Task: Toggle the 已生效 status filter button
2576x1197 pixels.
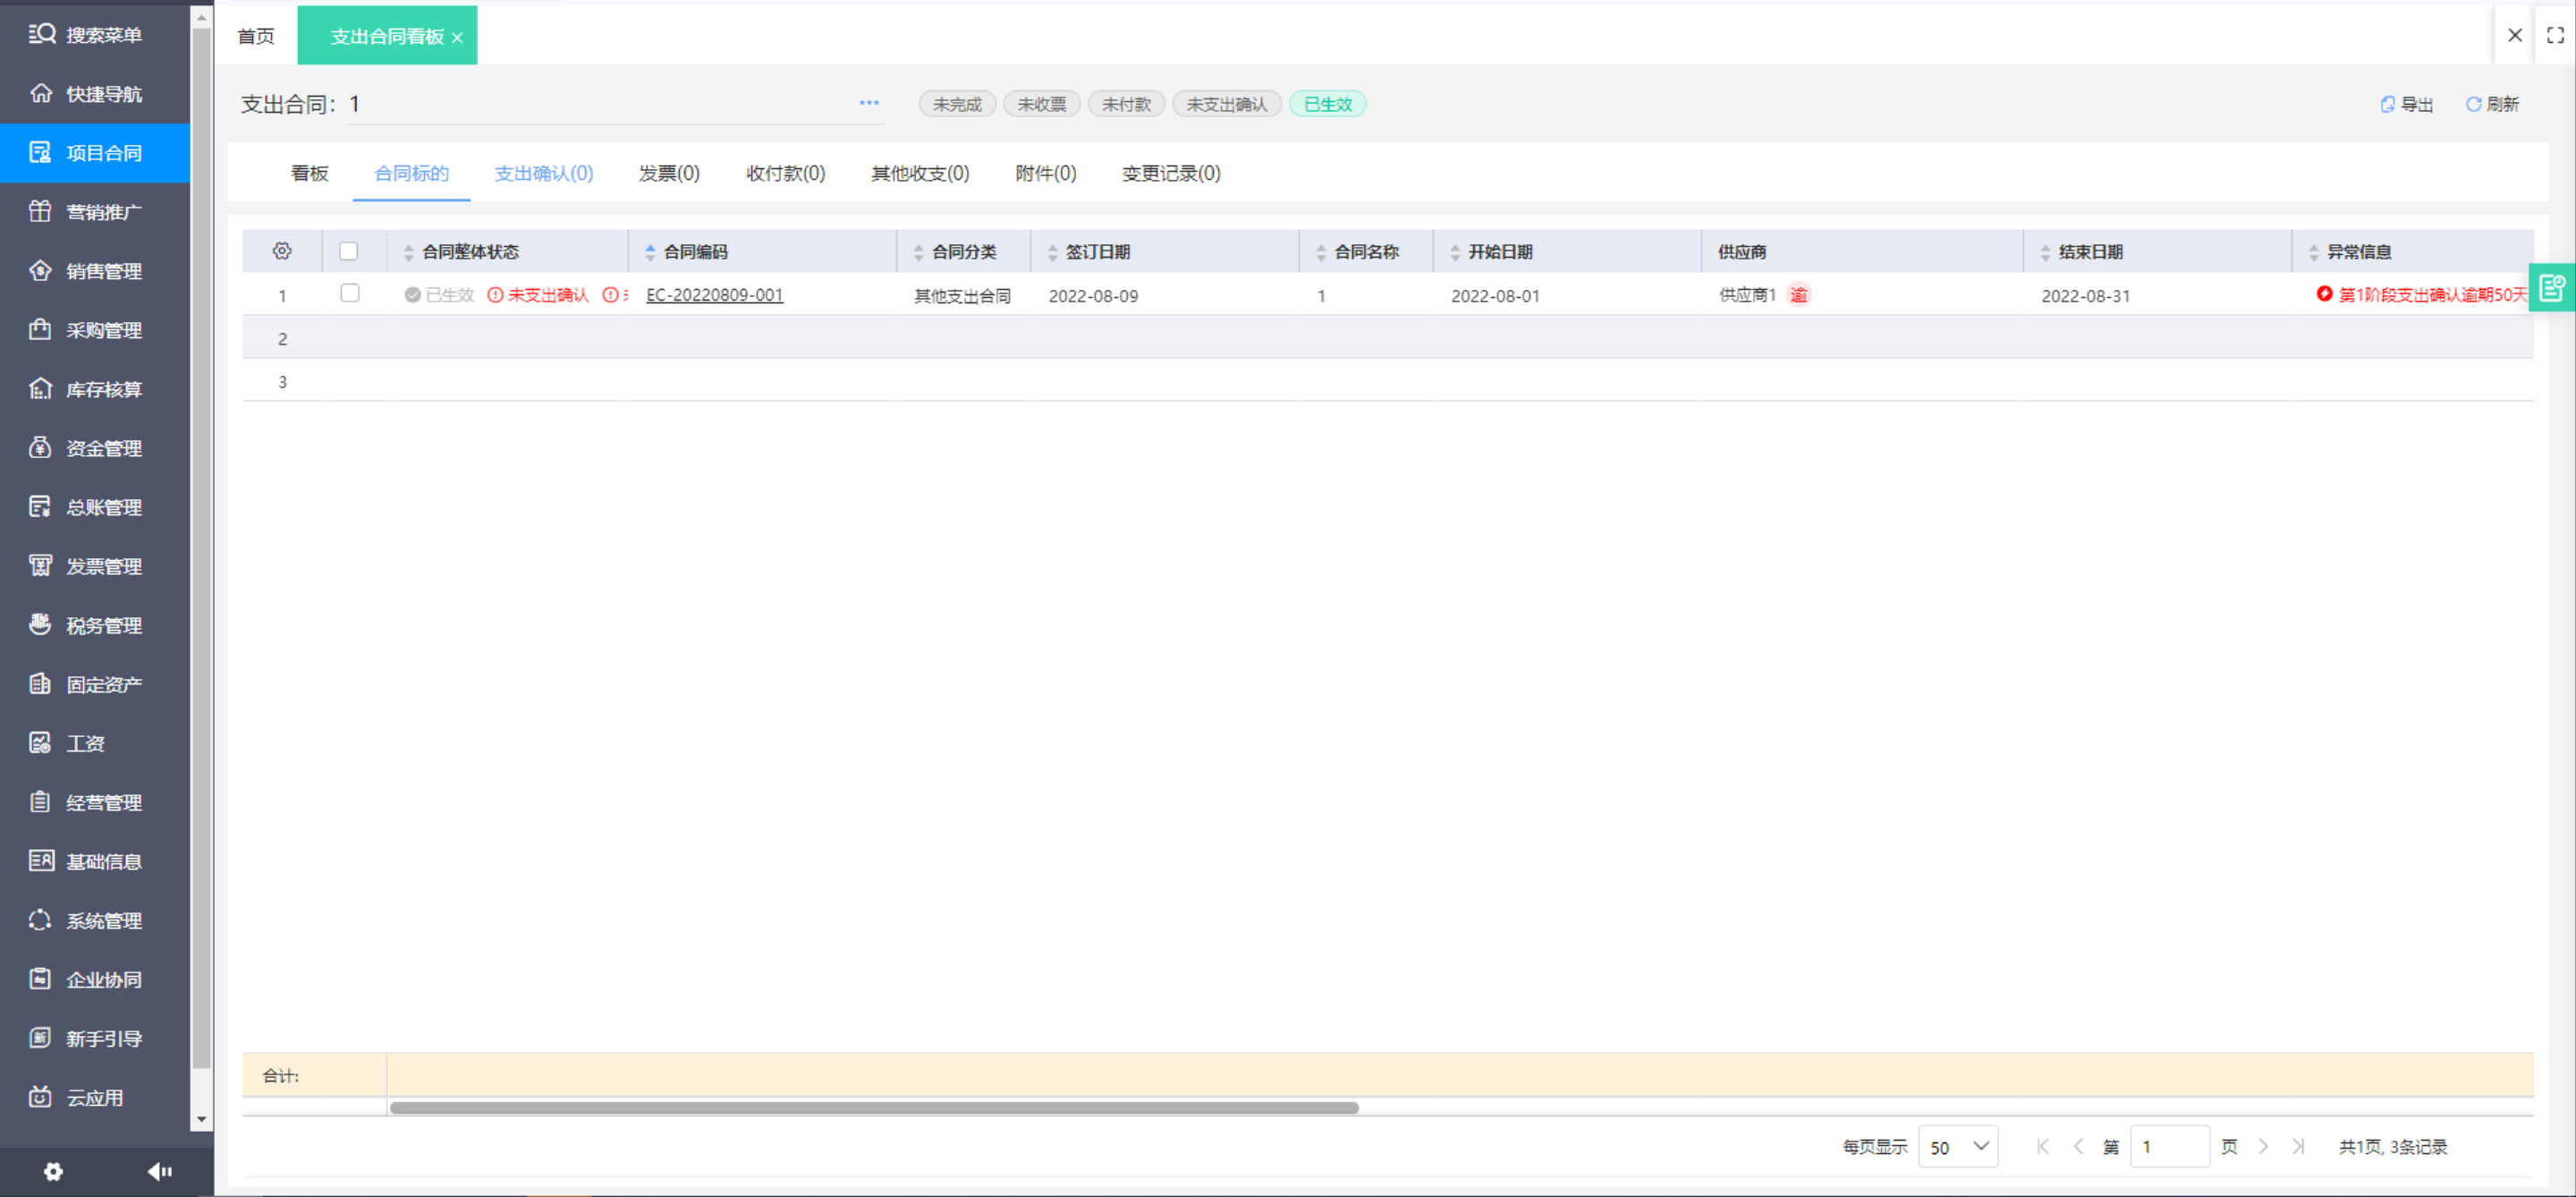Action: [1326, 104]
